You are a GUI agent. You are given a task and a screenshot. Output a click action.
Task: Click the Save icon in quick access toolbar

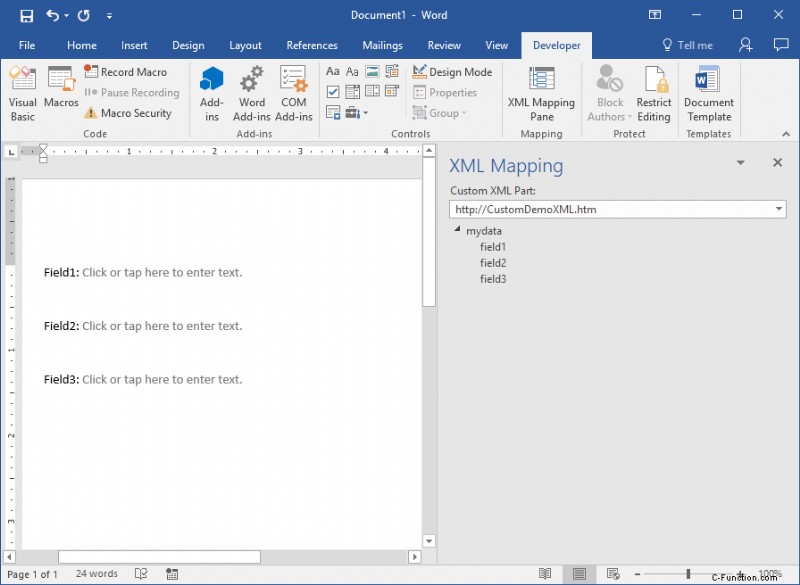point(26,16)
